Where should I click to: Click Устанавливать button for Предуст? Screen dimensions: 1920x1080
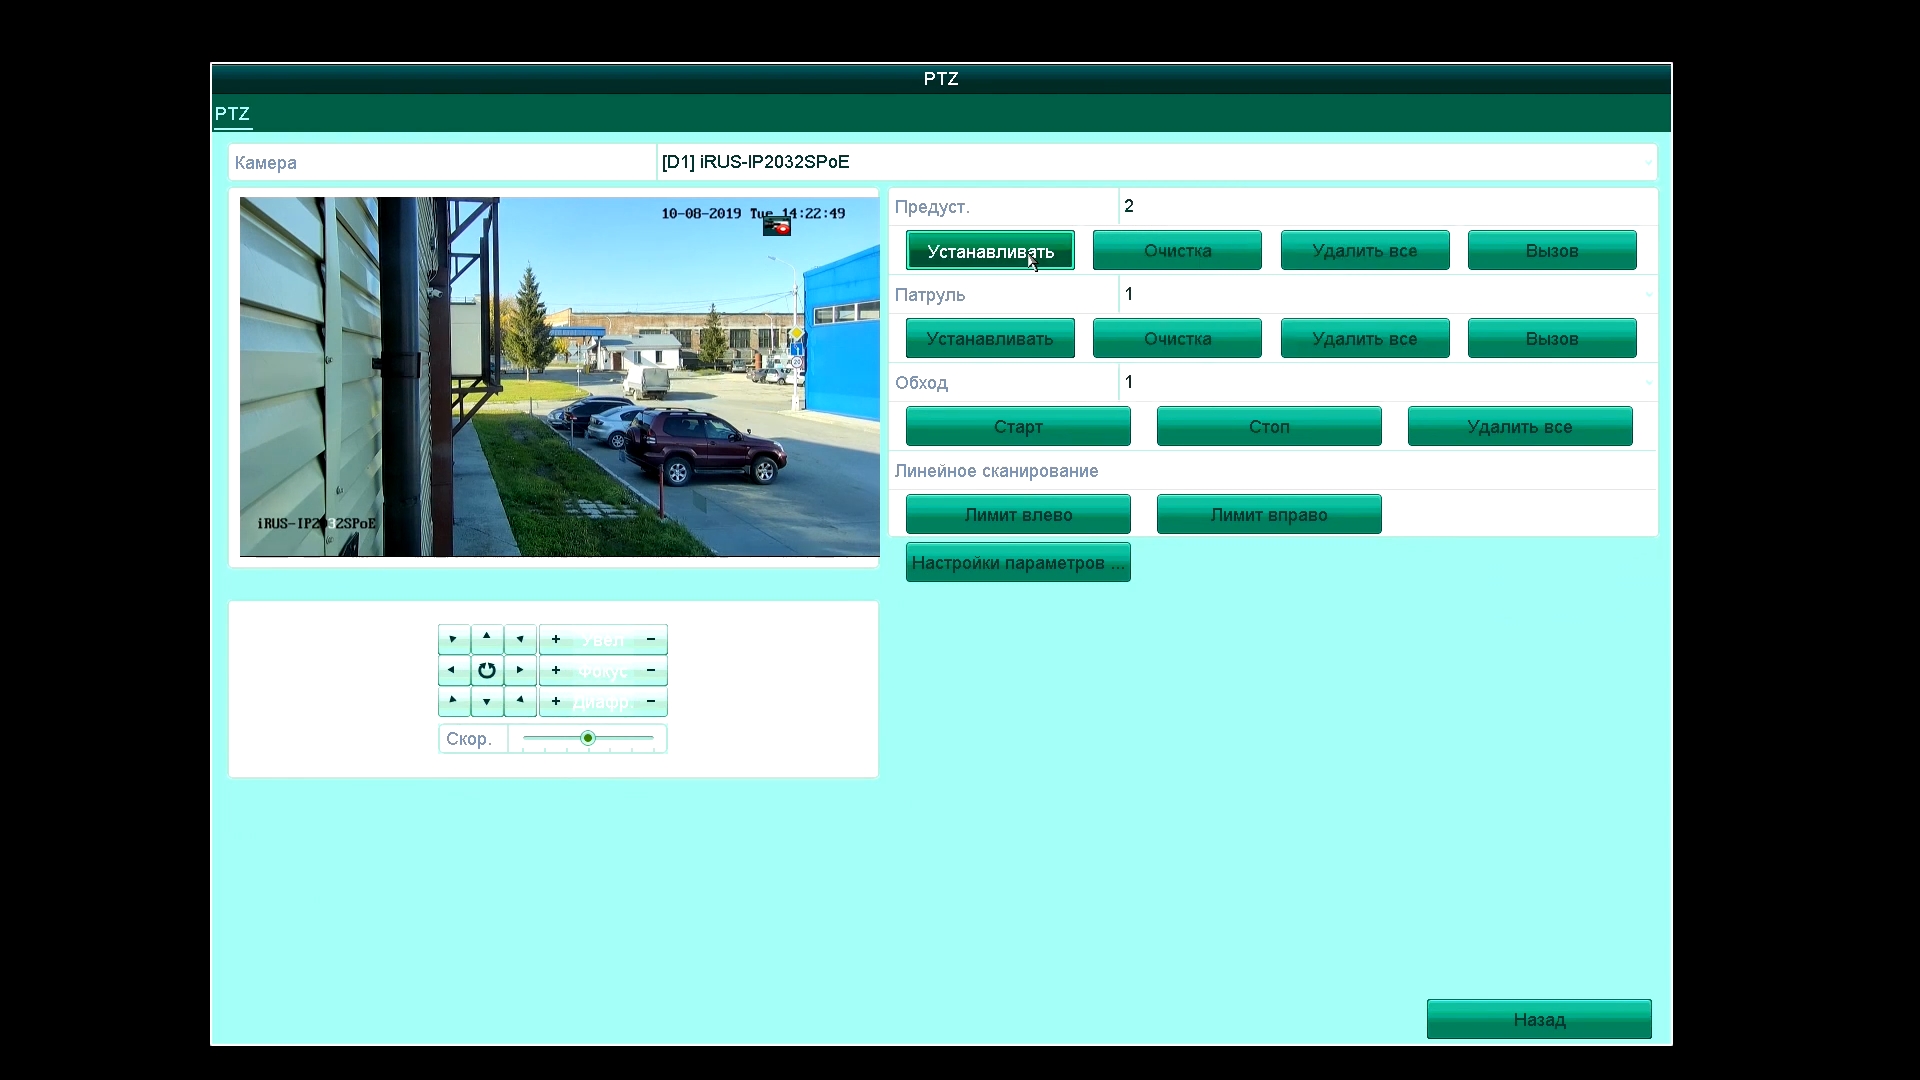[x=989, y=249]
